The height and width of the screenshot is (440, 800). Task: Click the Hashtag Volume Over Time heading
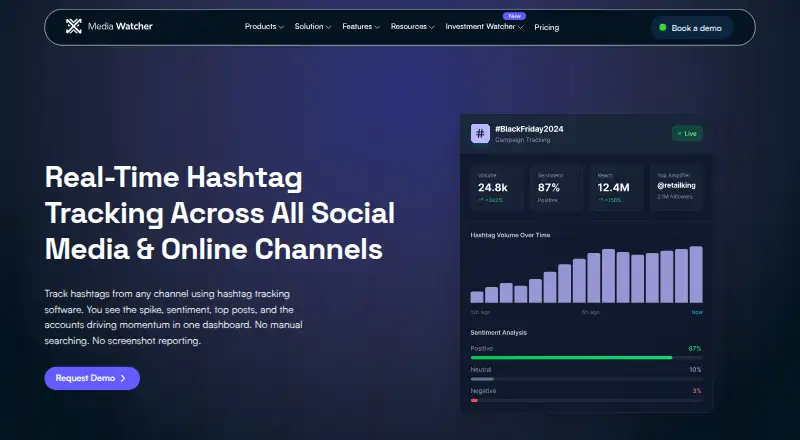coord(510,235)
